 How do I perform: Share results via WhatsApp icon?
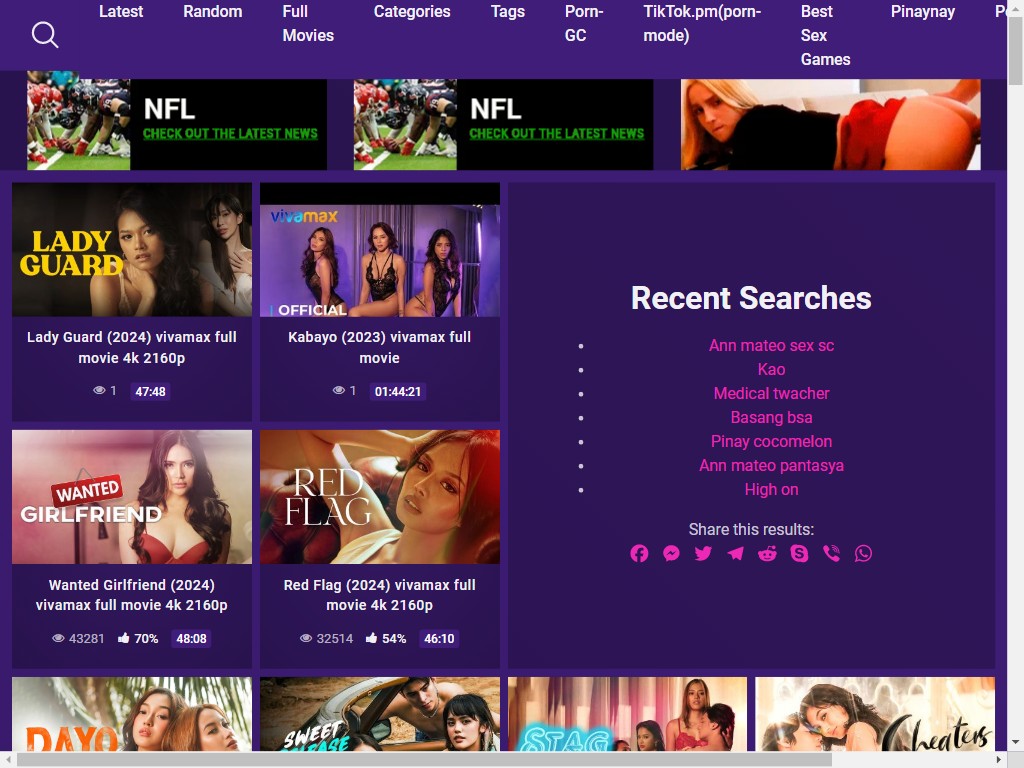(863, 554)
